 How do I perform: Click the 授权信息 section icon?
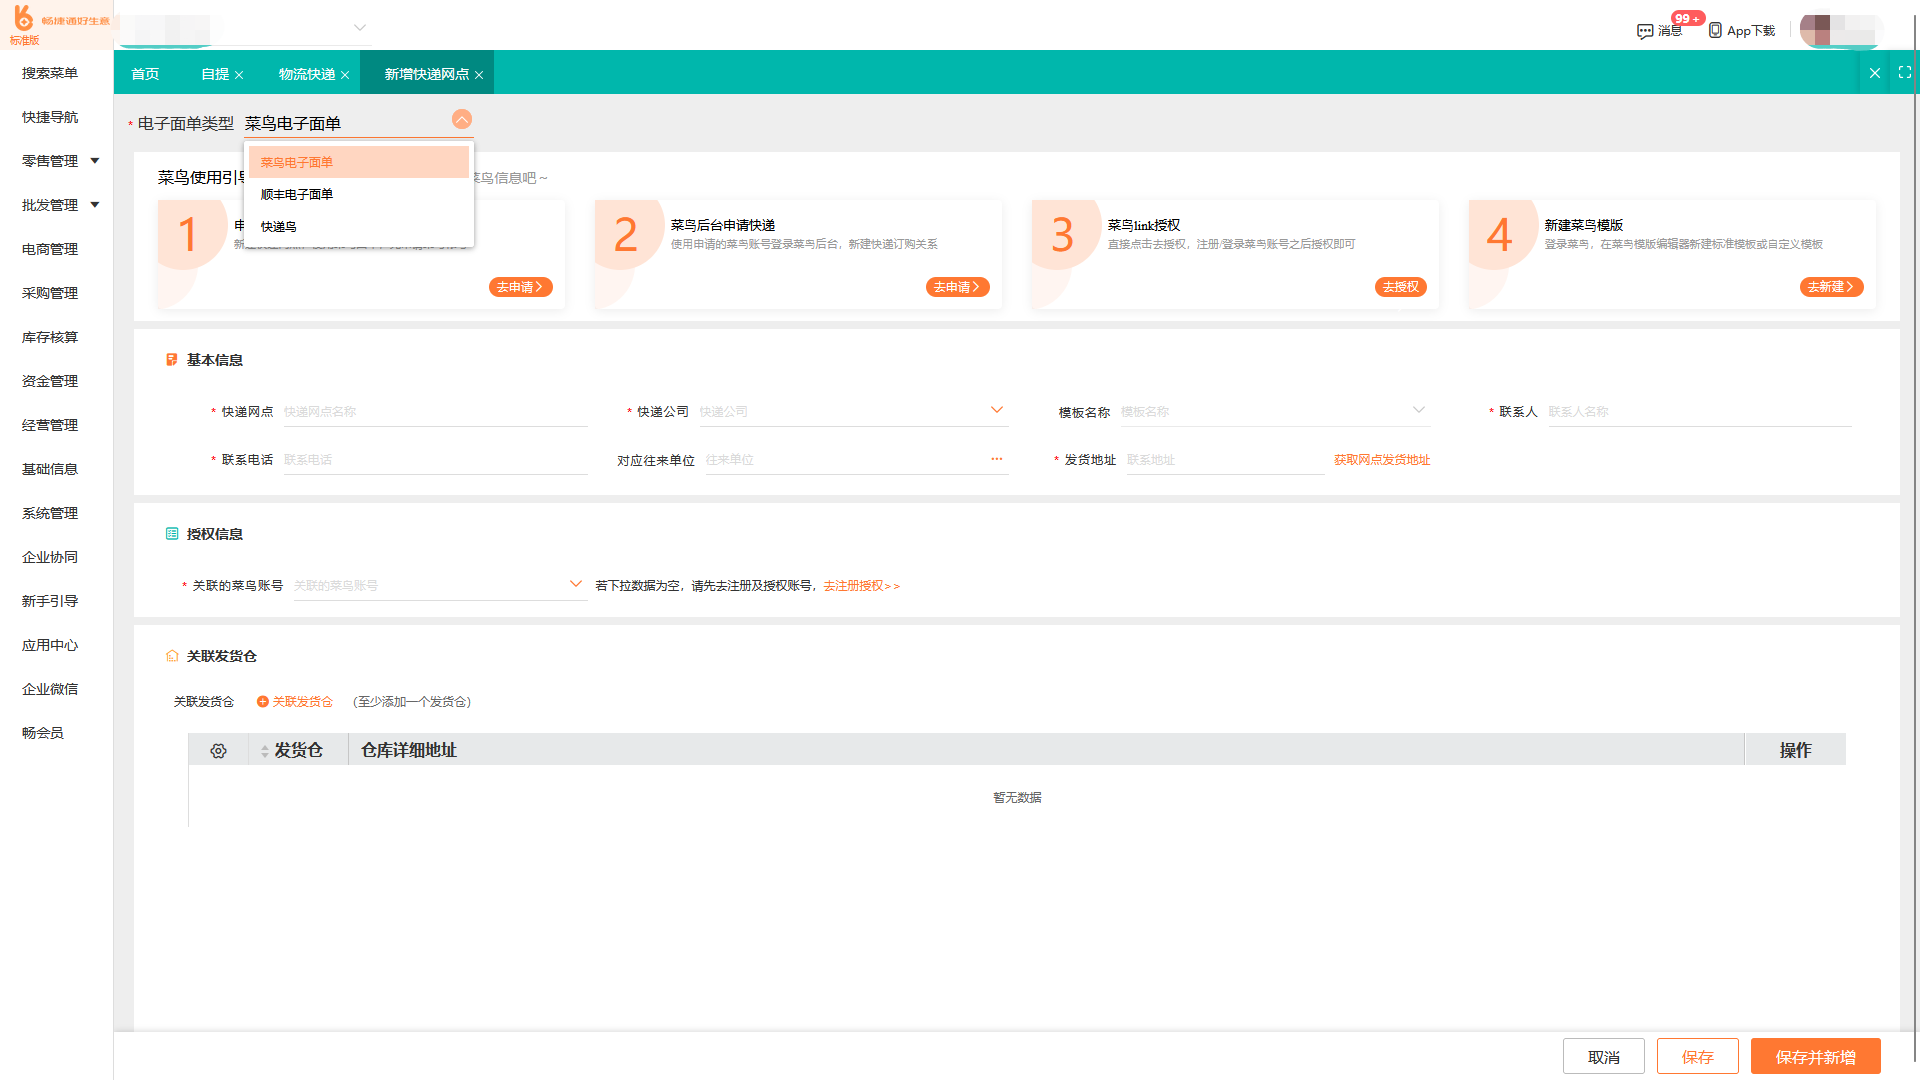(x=169, y=534)
